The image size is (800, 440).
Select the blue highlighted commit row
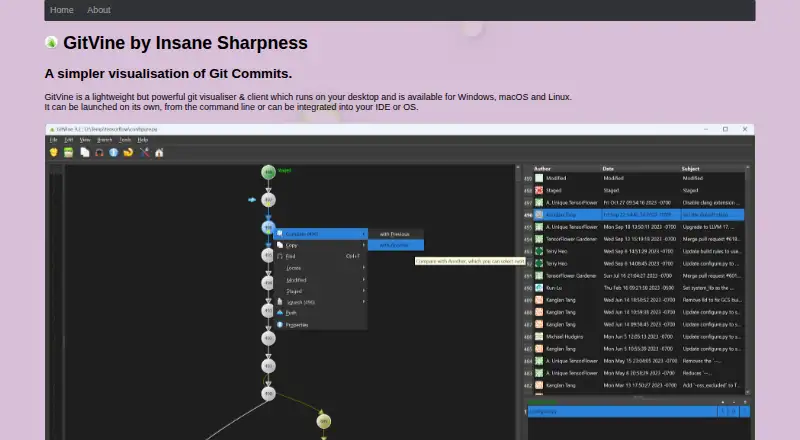pyautogui.click(x=638, y=215)
